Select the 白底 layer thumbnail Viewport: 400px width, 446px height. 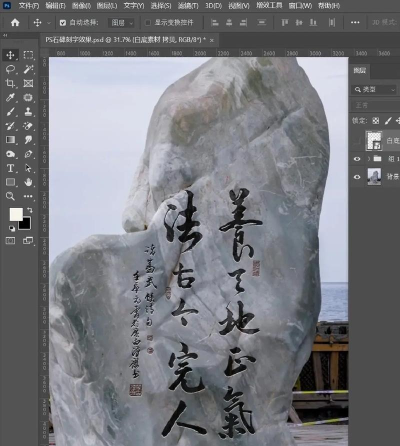[374, 141]
